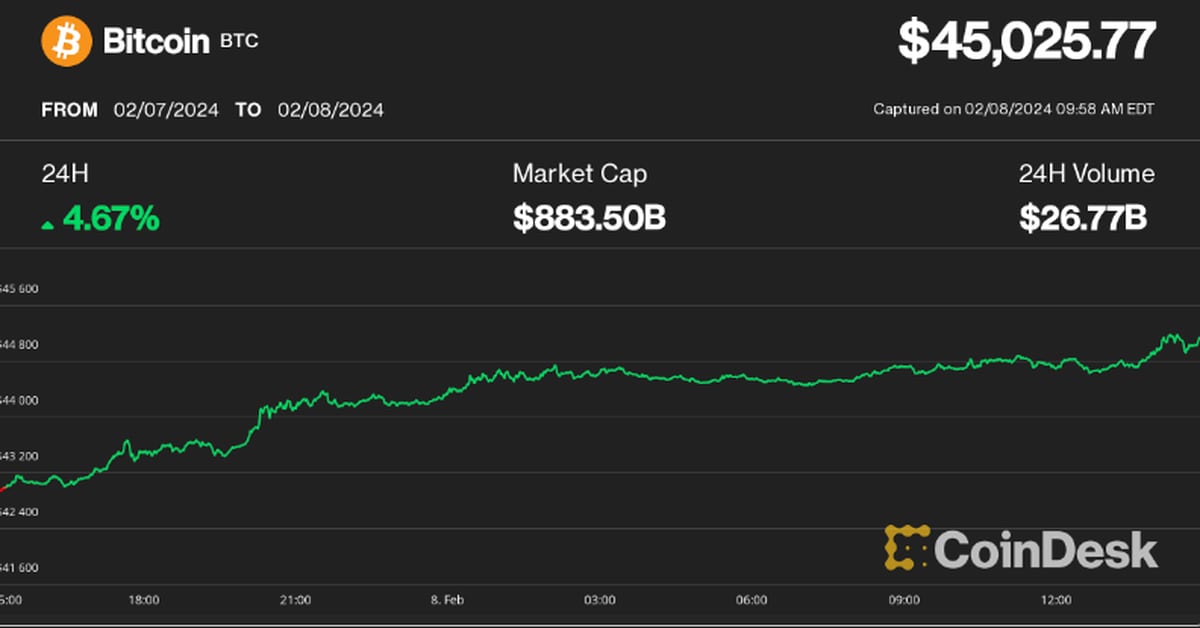Screen dimensions: 1200x628
Task: Click the green up-arrow triangle by 4.67%
Action: point(47,225)
